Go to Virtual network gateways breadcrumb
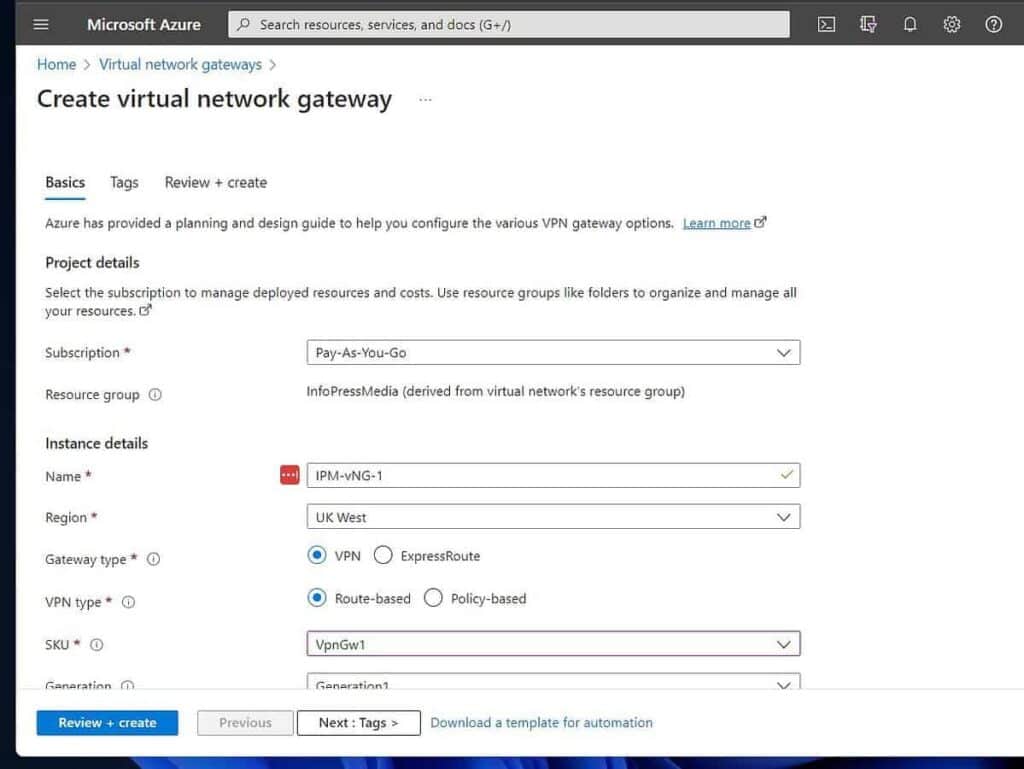This screenshot has width=1024, height=769. click(180, 65)
